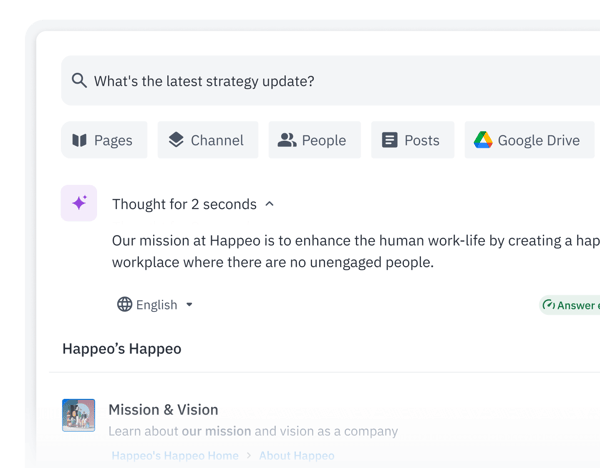This screenshot has height=468, width=600.
Task: Filter results by Pages label
Action: click(113, 140)
